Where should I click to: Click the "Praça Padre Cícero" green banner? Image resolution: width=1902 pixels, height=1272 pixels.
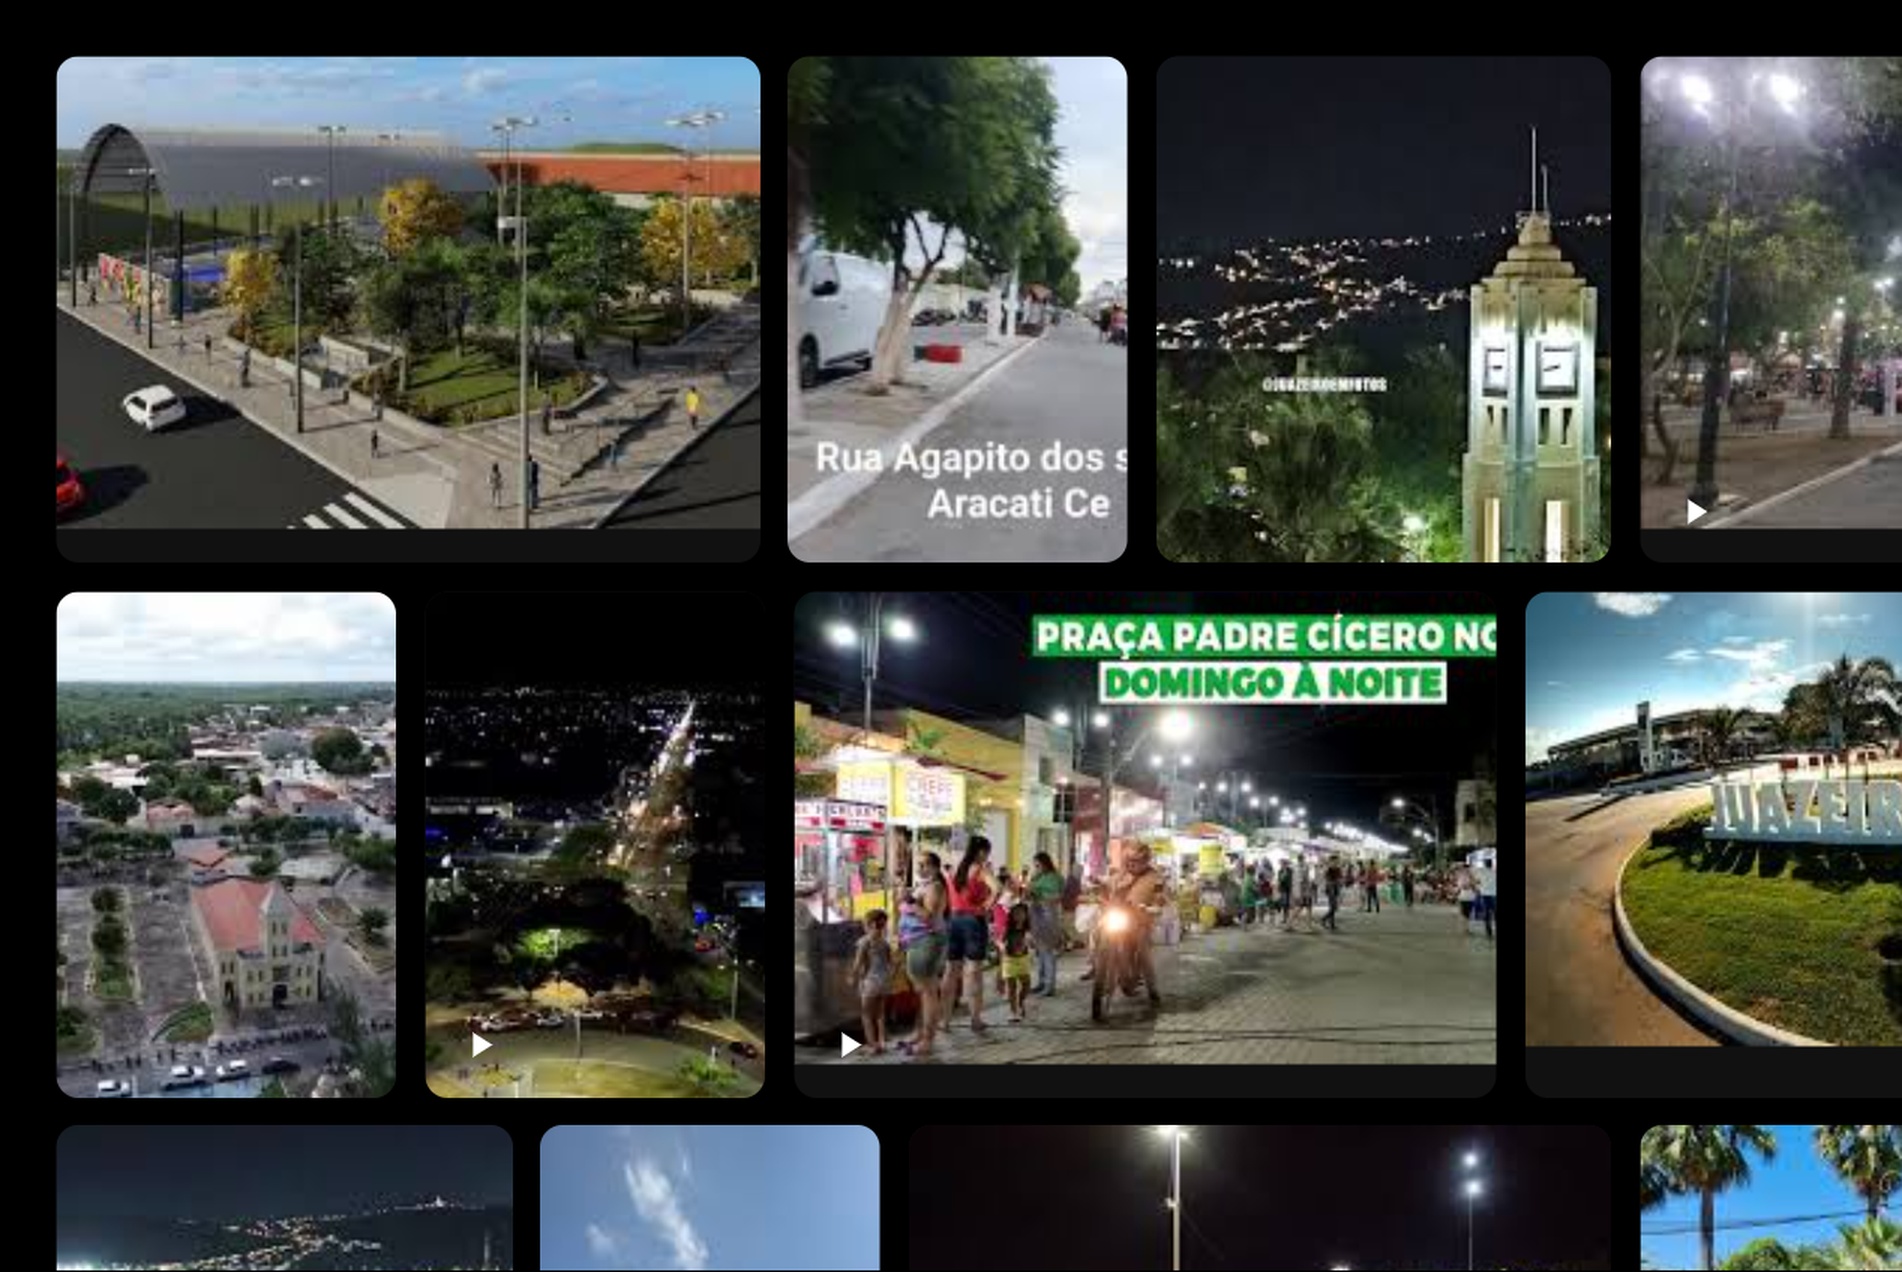point(1263,637)
